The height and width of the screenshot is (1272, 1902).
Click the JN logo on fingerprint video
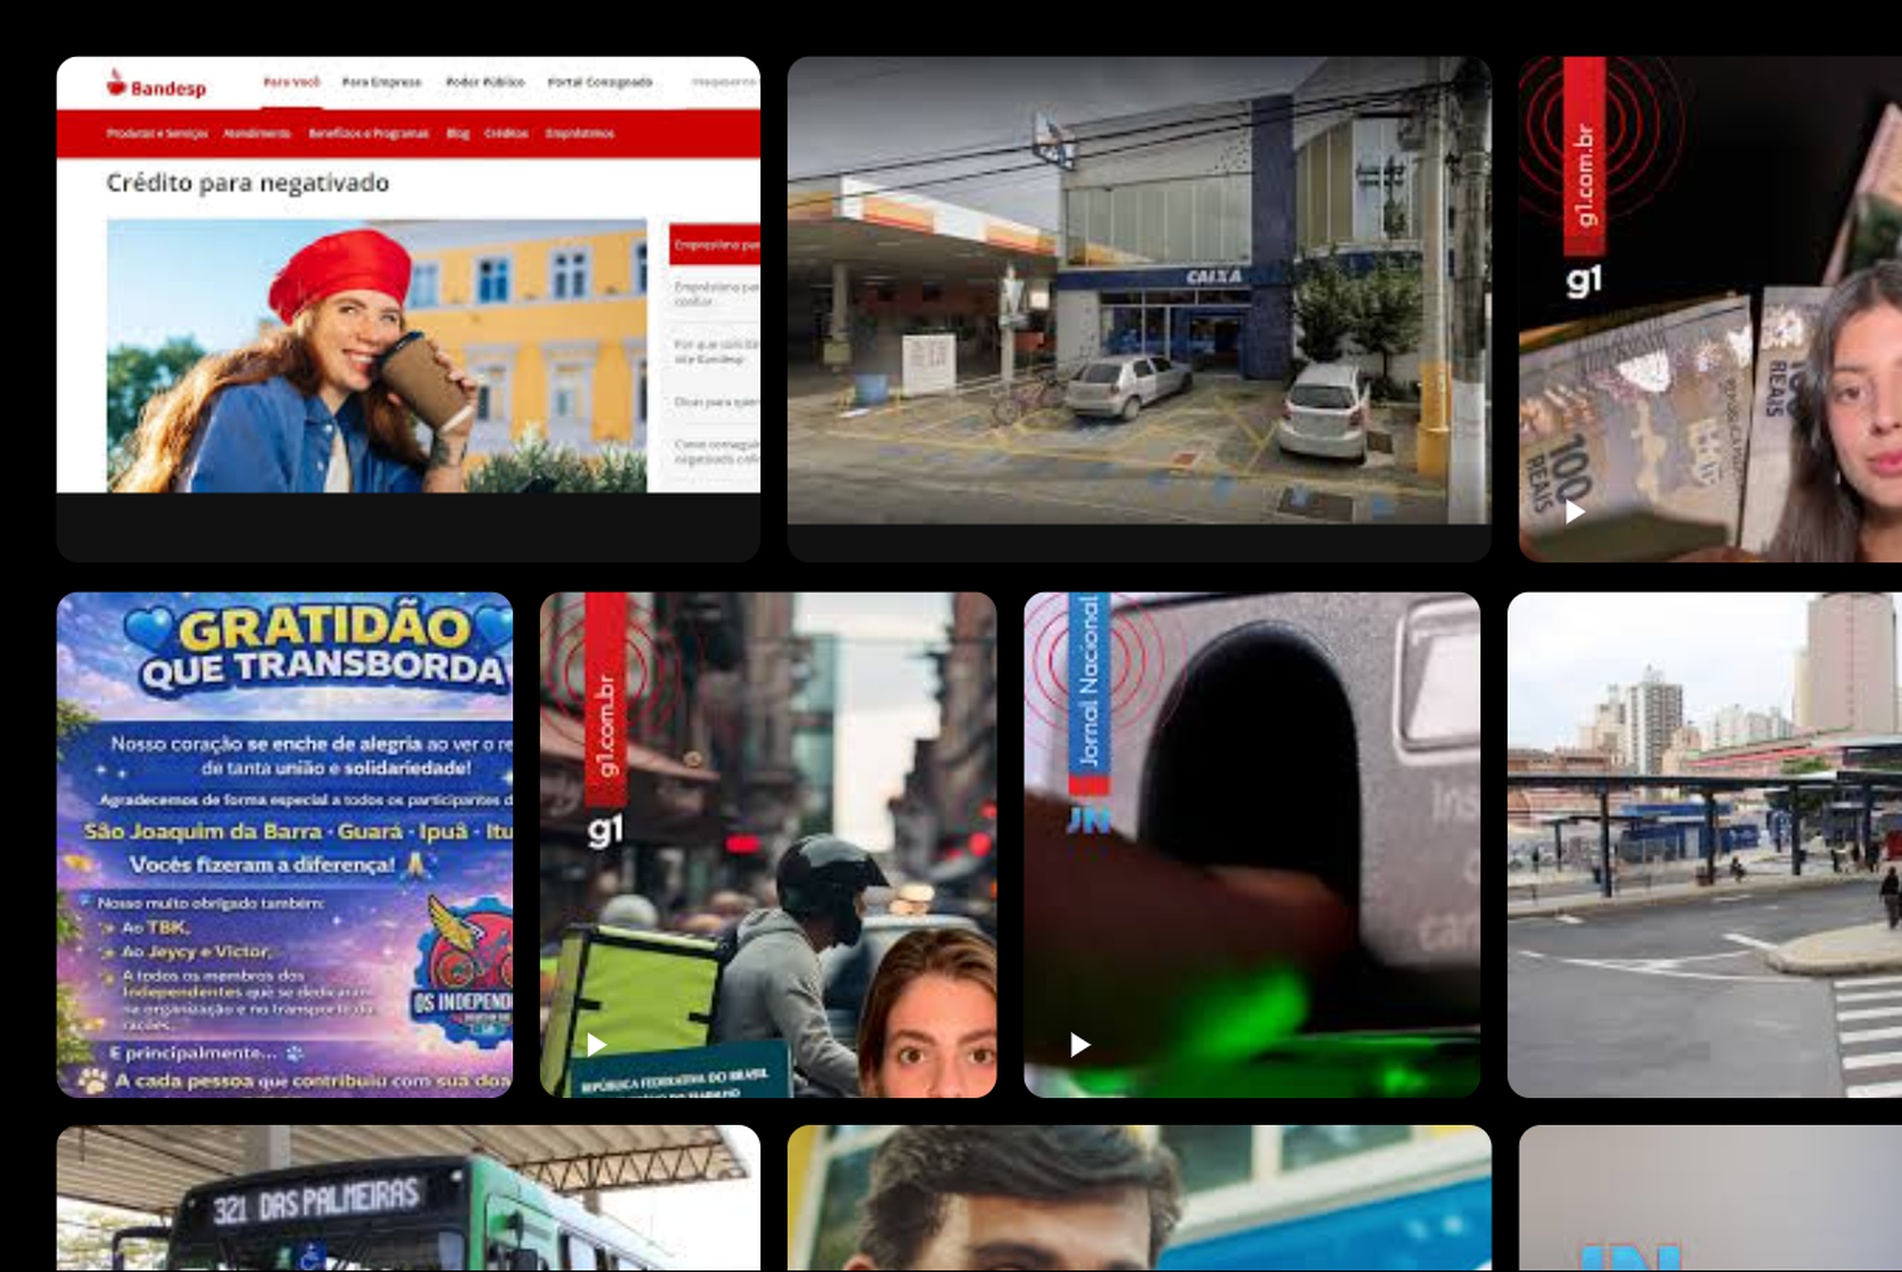[x=1088, y=820]
